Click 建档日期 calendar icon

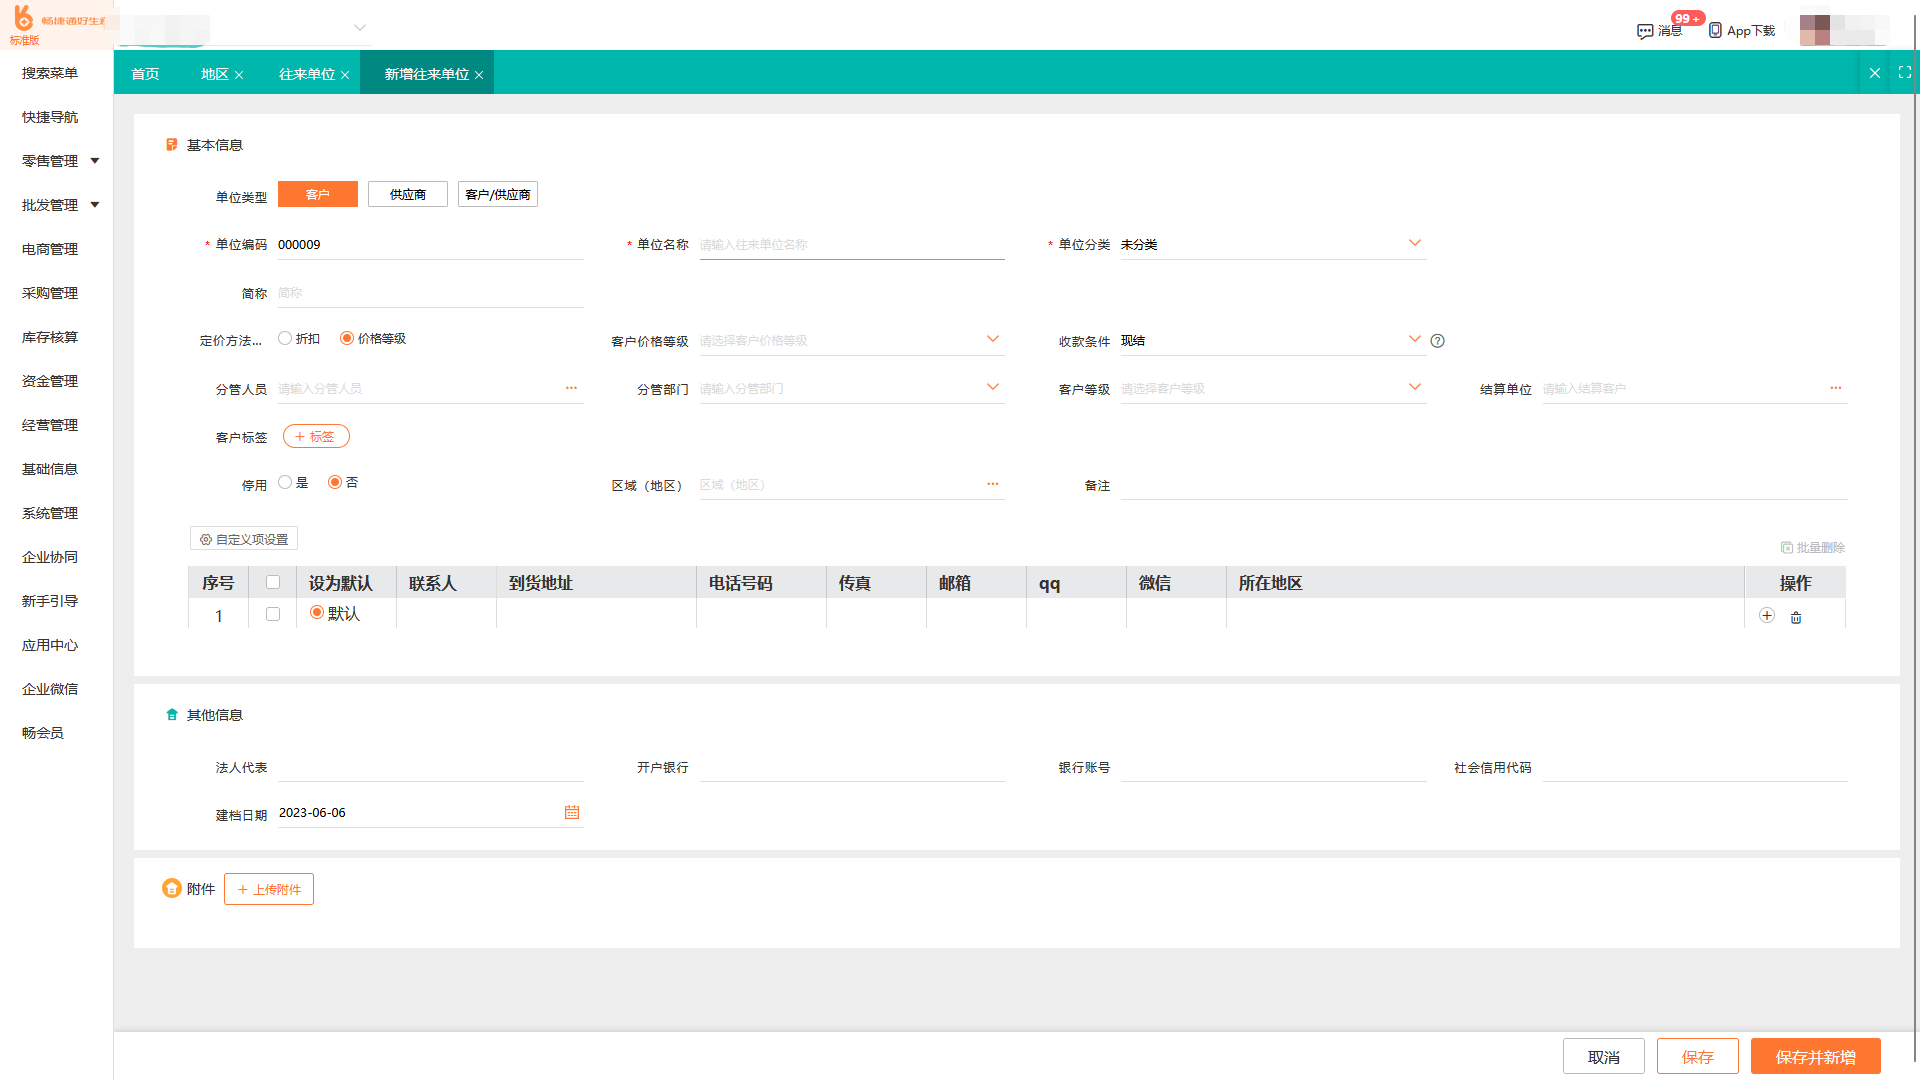point(572,812)
